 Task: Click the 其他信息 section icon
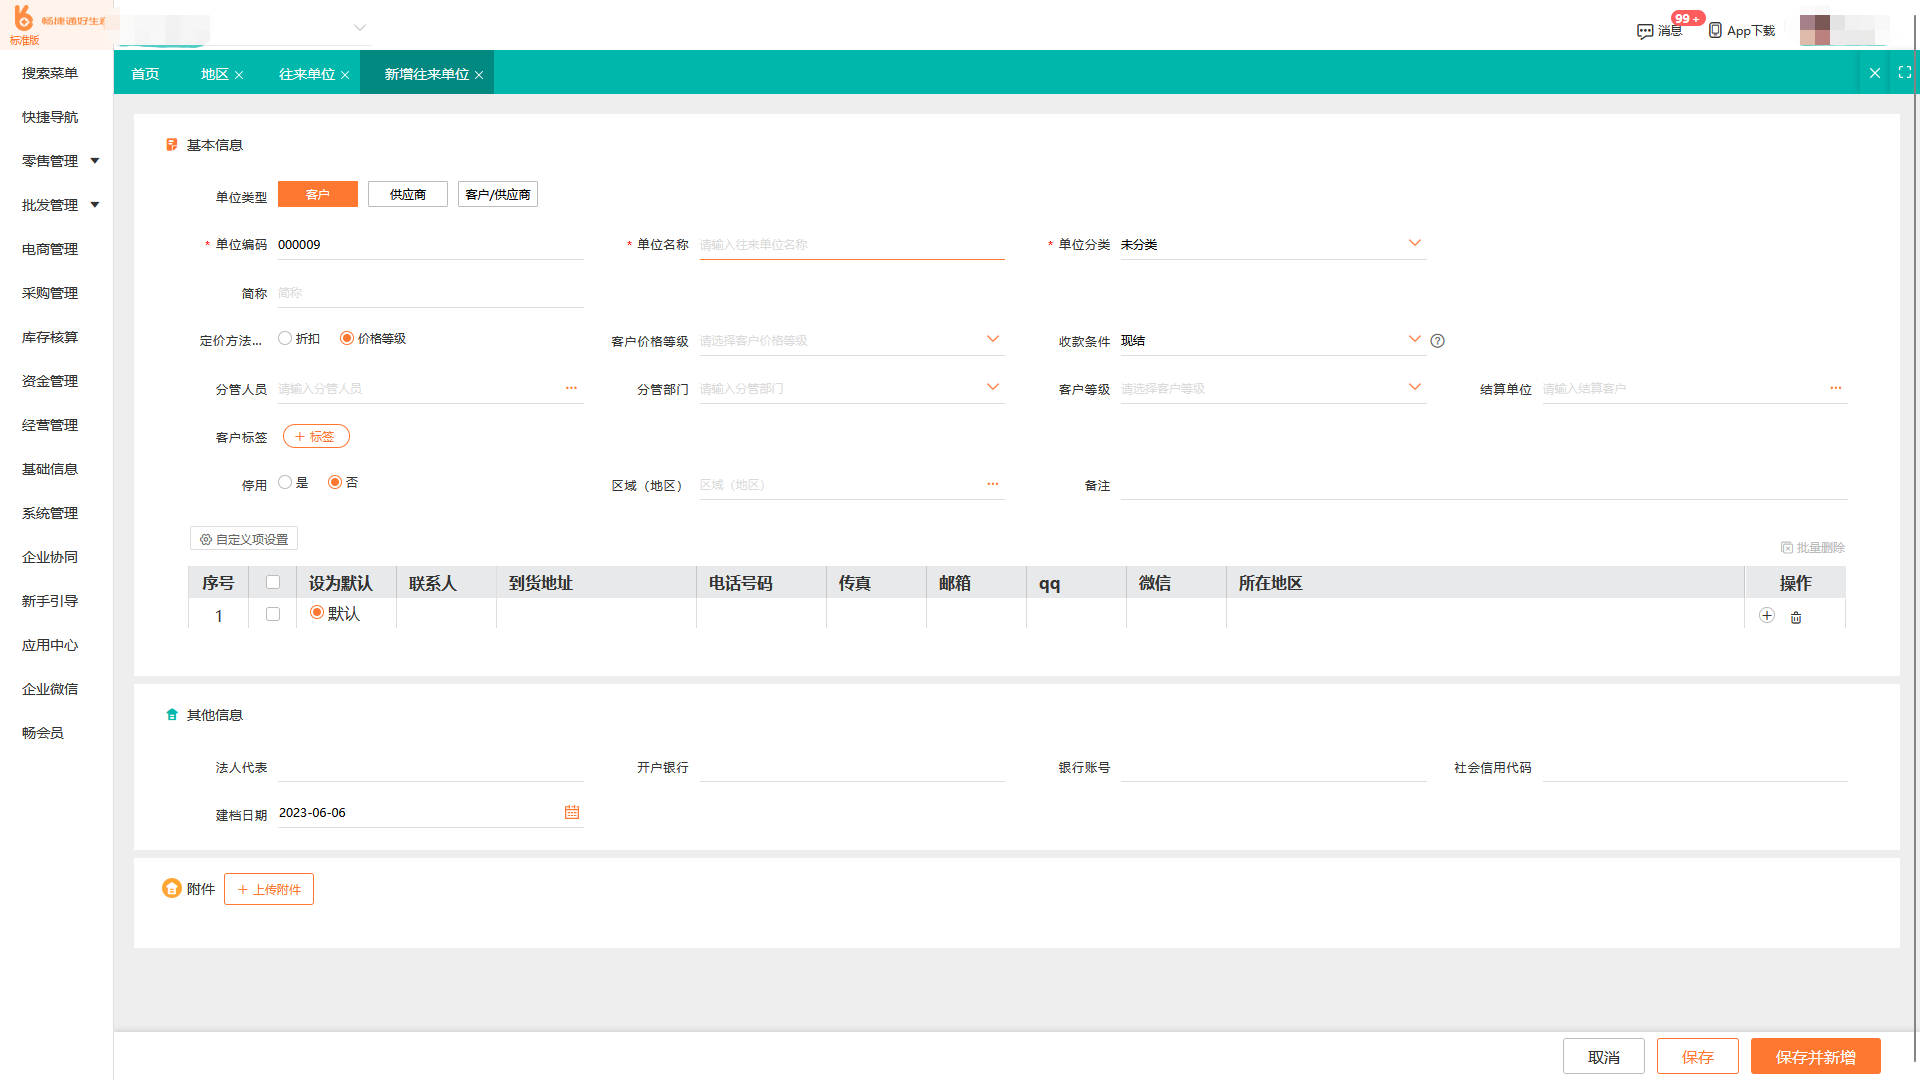click(x=173, y=715)
